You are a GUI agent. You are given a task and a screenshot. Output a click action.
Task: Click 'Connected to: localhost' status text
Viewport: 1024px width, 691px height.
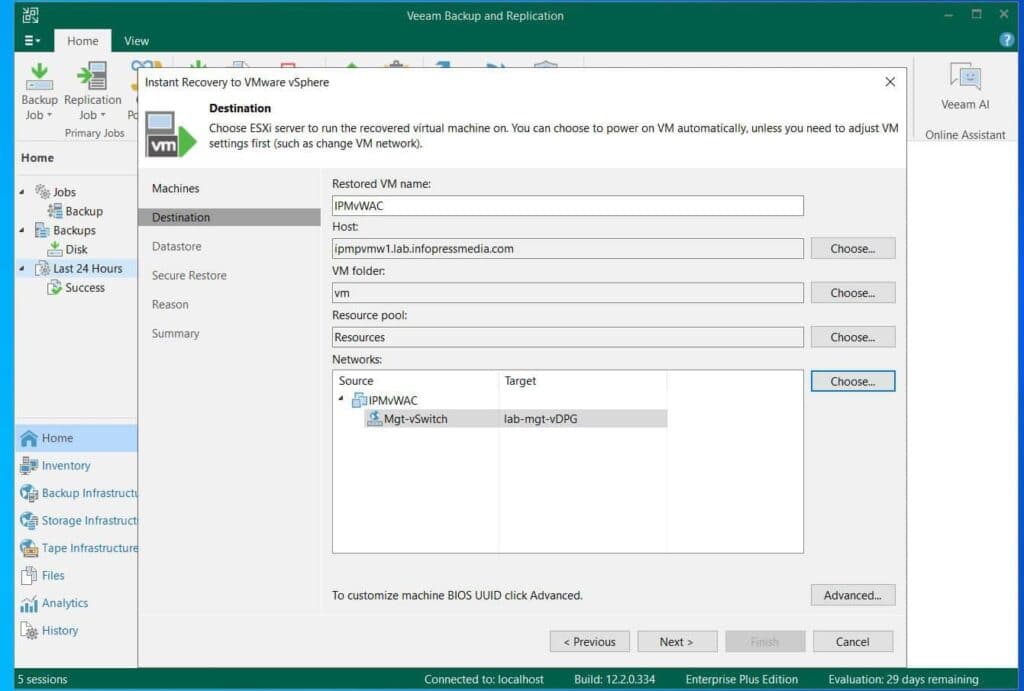[484, 679]
